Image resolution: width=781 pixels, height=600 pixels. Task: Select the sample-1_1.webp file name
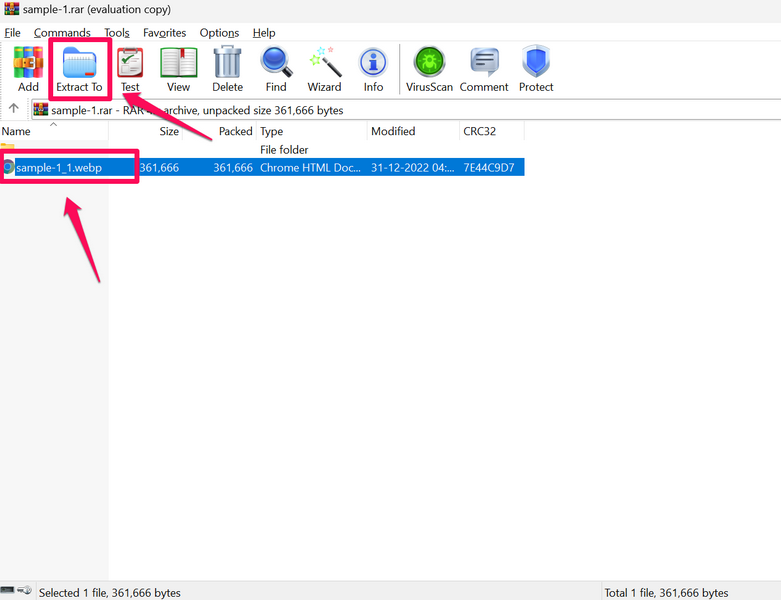(x=59, y=168)
